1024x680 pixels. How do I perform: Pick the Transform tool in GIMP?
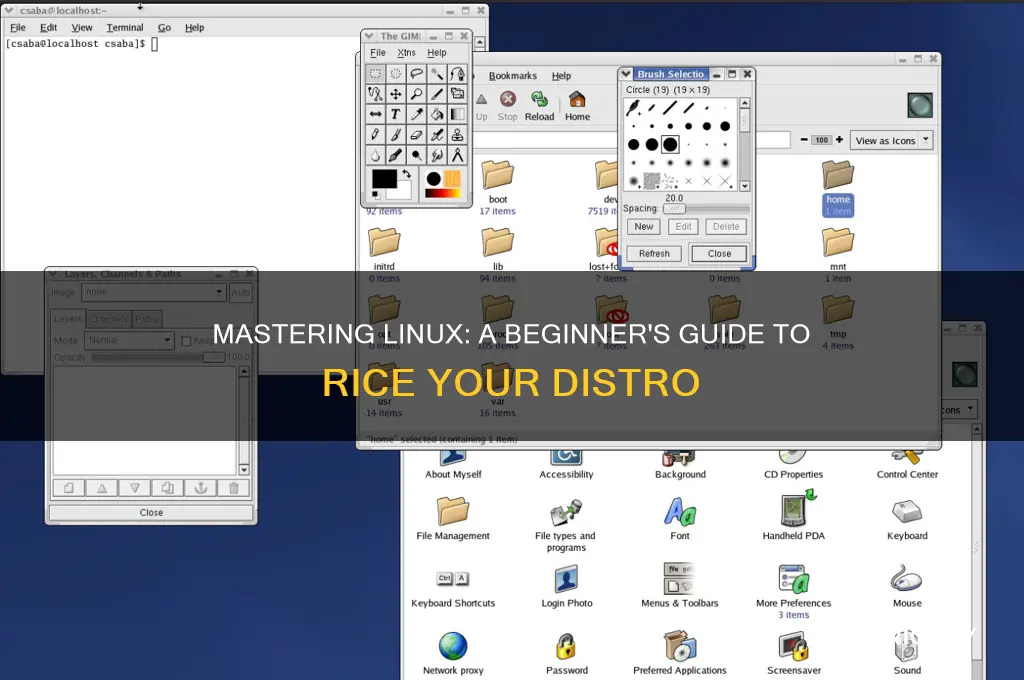coord(458,94)
